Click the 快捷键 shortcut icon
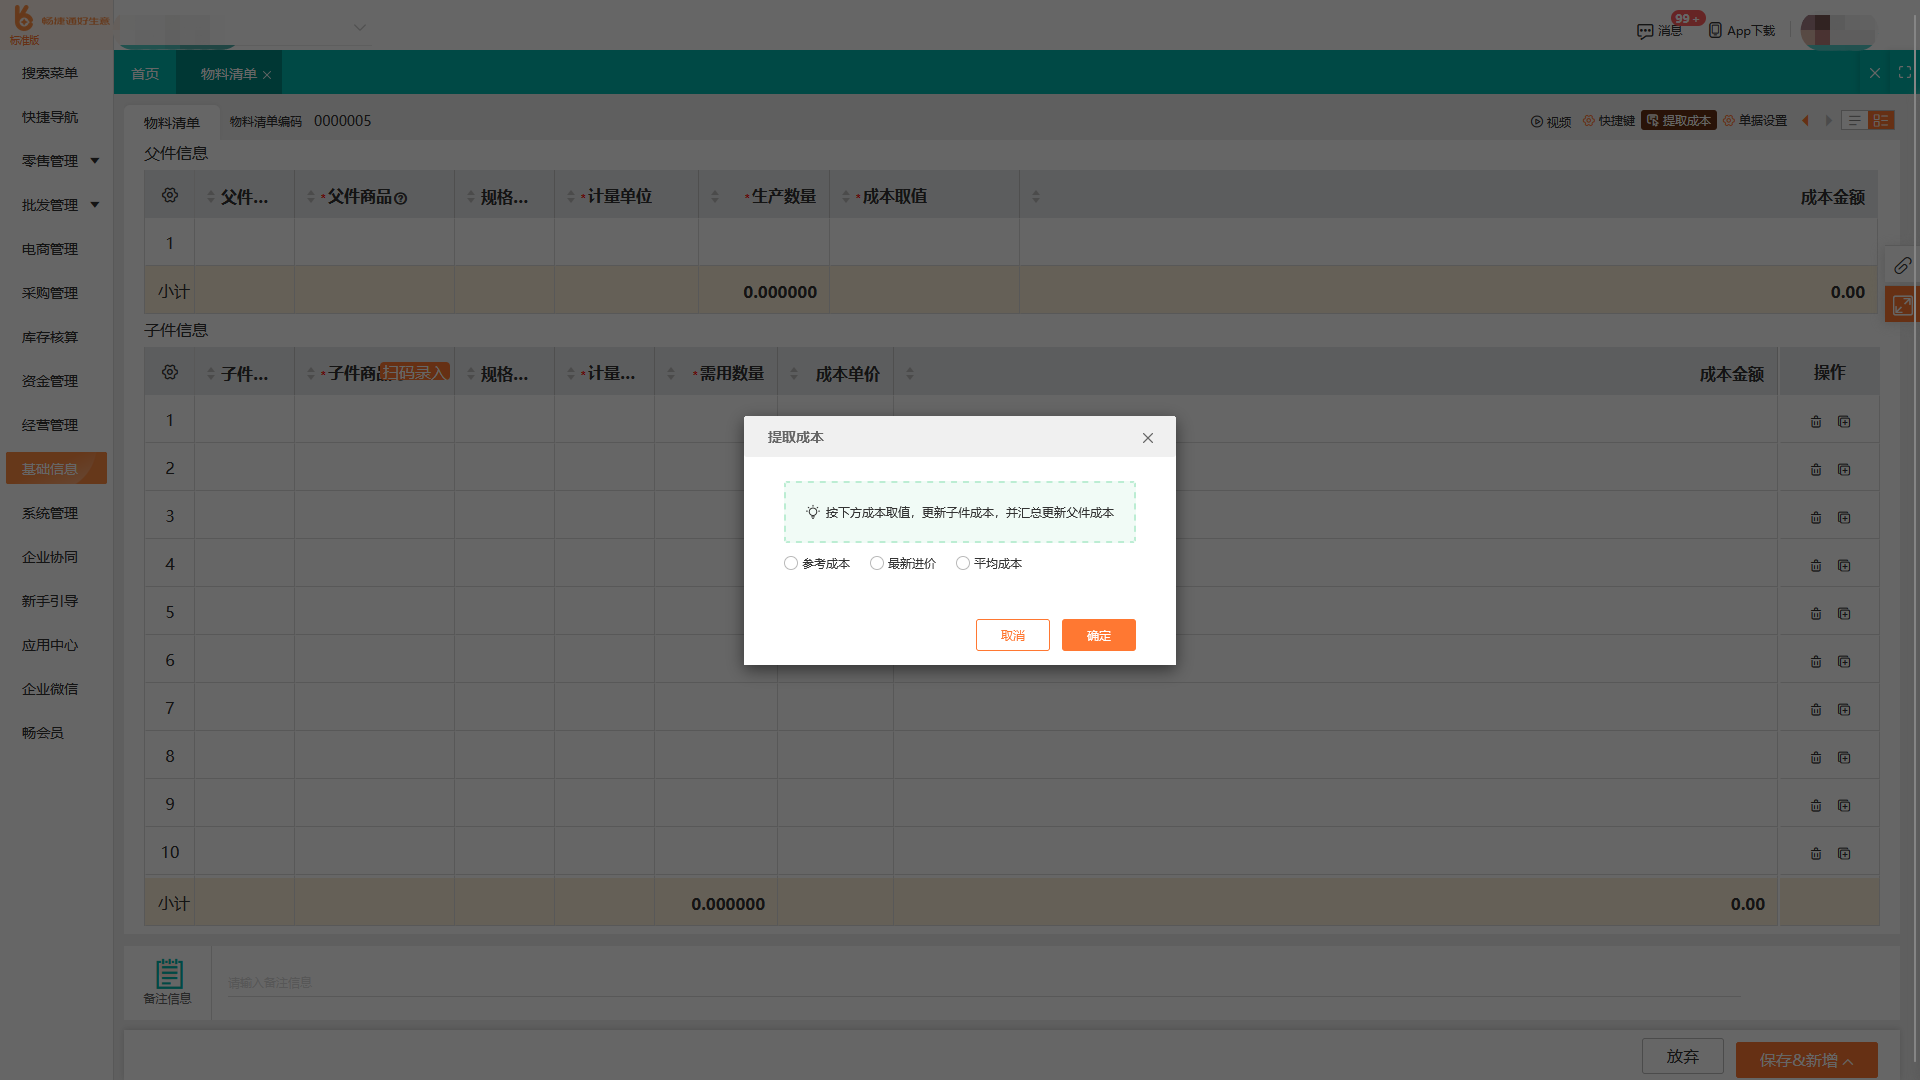The width and height of the screenshot is (1920, 1080). coord(1589,120)
